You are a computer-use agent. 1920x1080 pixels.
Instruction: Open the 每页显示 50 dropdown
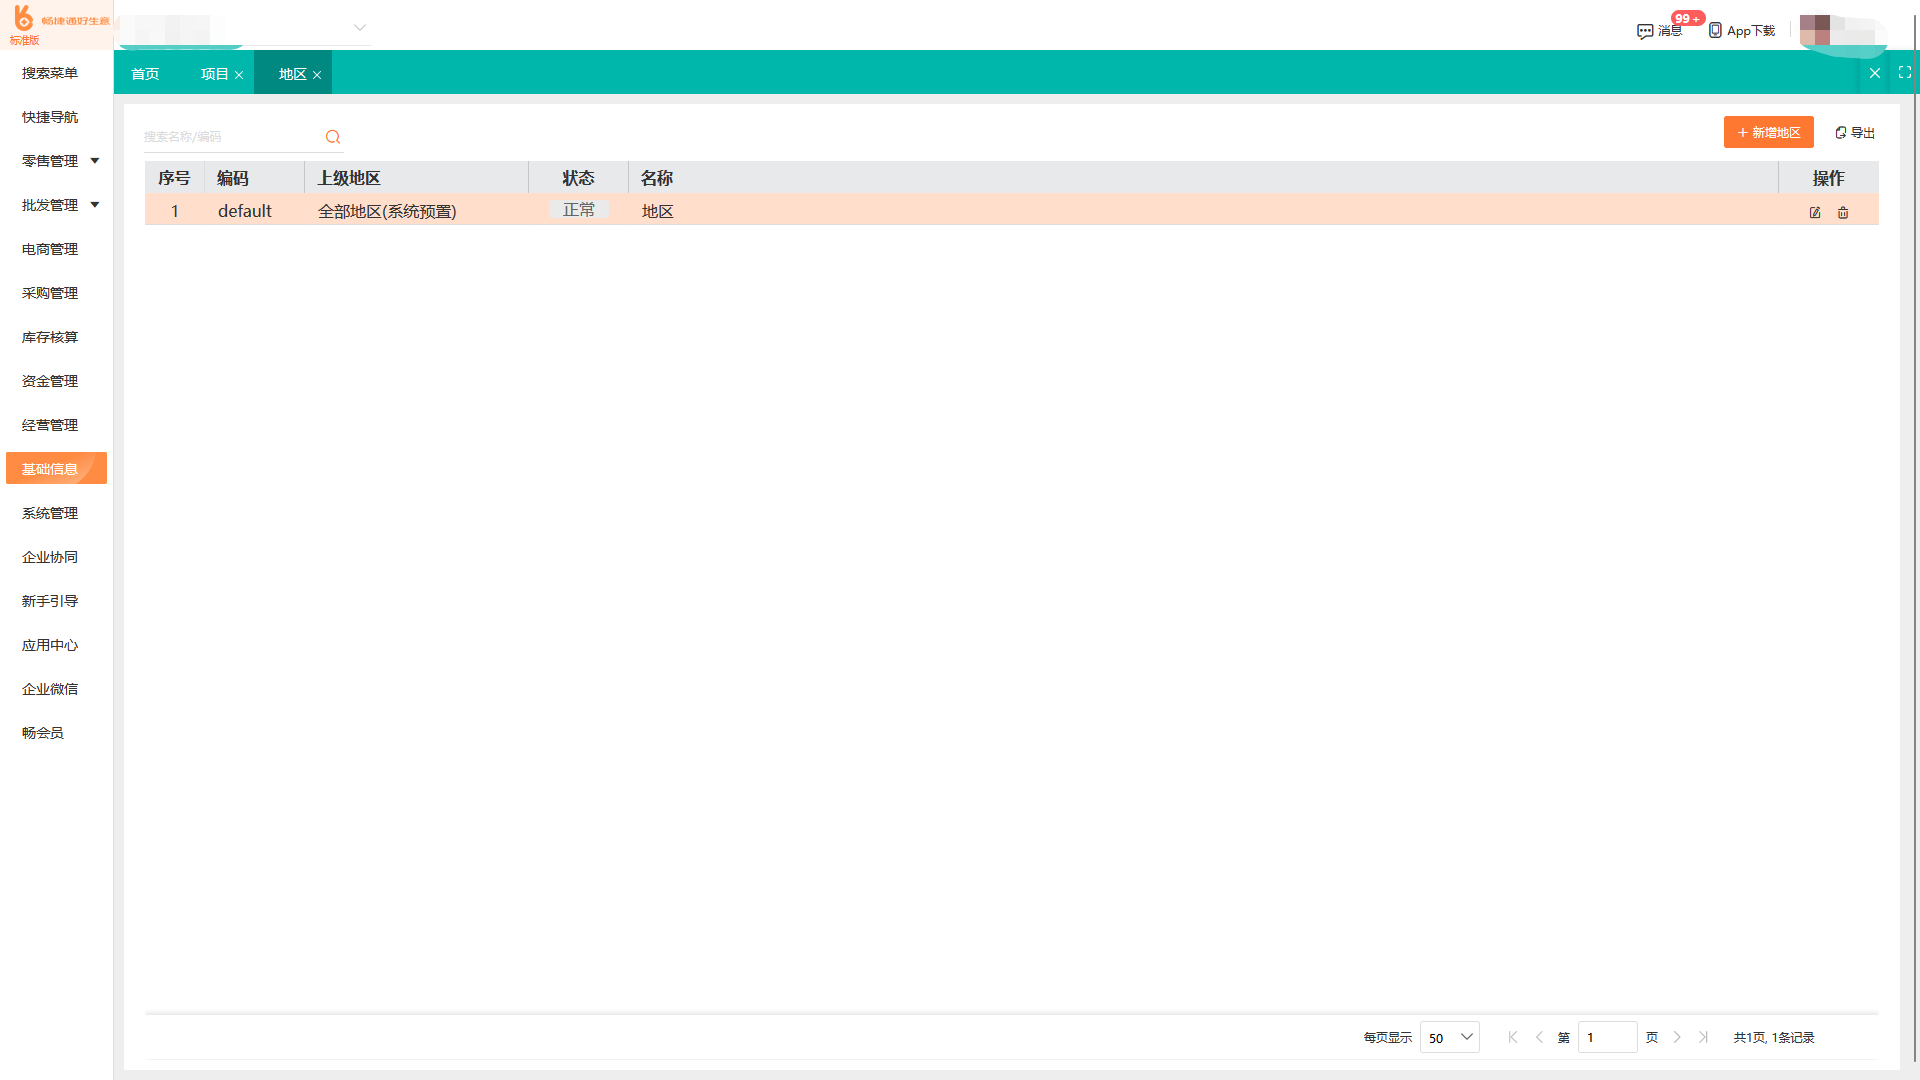(x=1449, y=1038)
